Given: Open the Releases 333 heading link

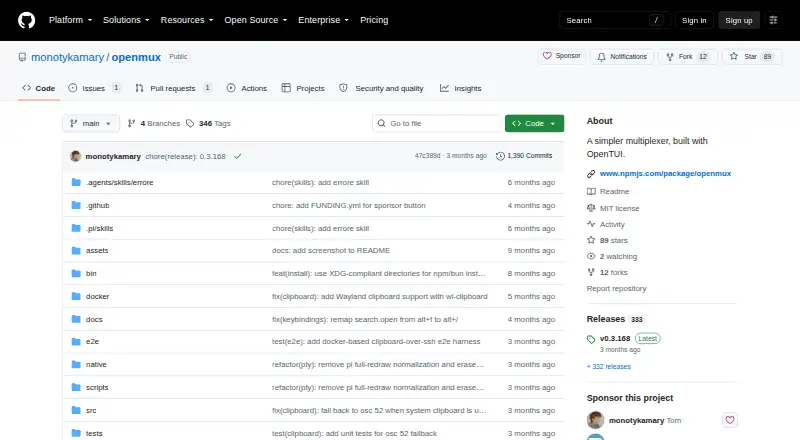Looking at the screenshot, I should [615, 319].
